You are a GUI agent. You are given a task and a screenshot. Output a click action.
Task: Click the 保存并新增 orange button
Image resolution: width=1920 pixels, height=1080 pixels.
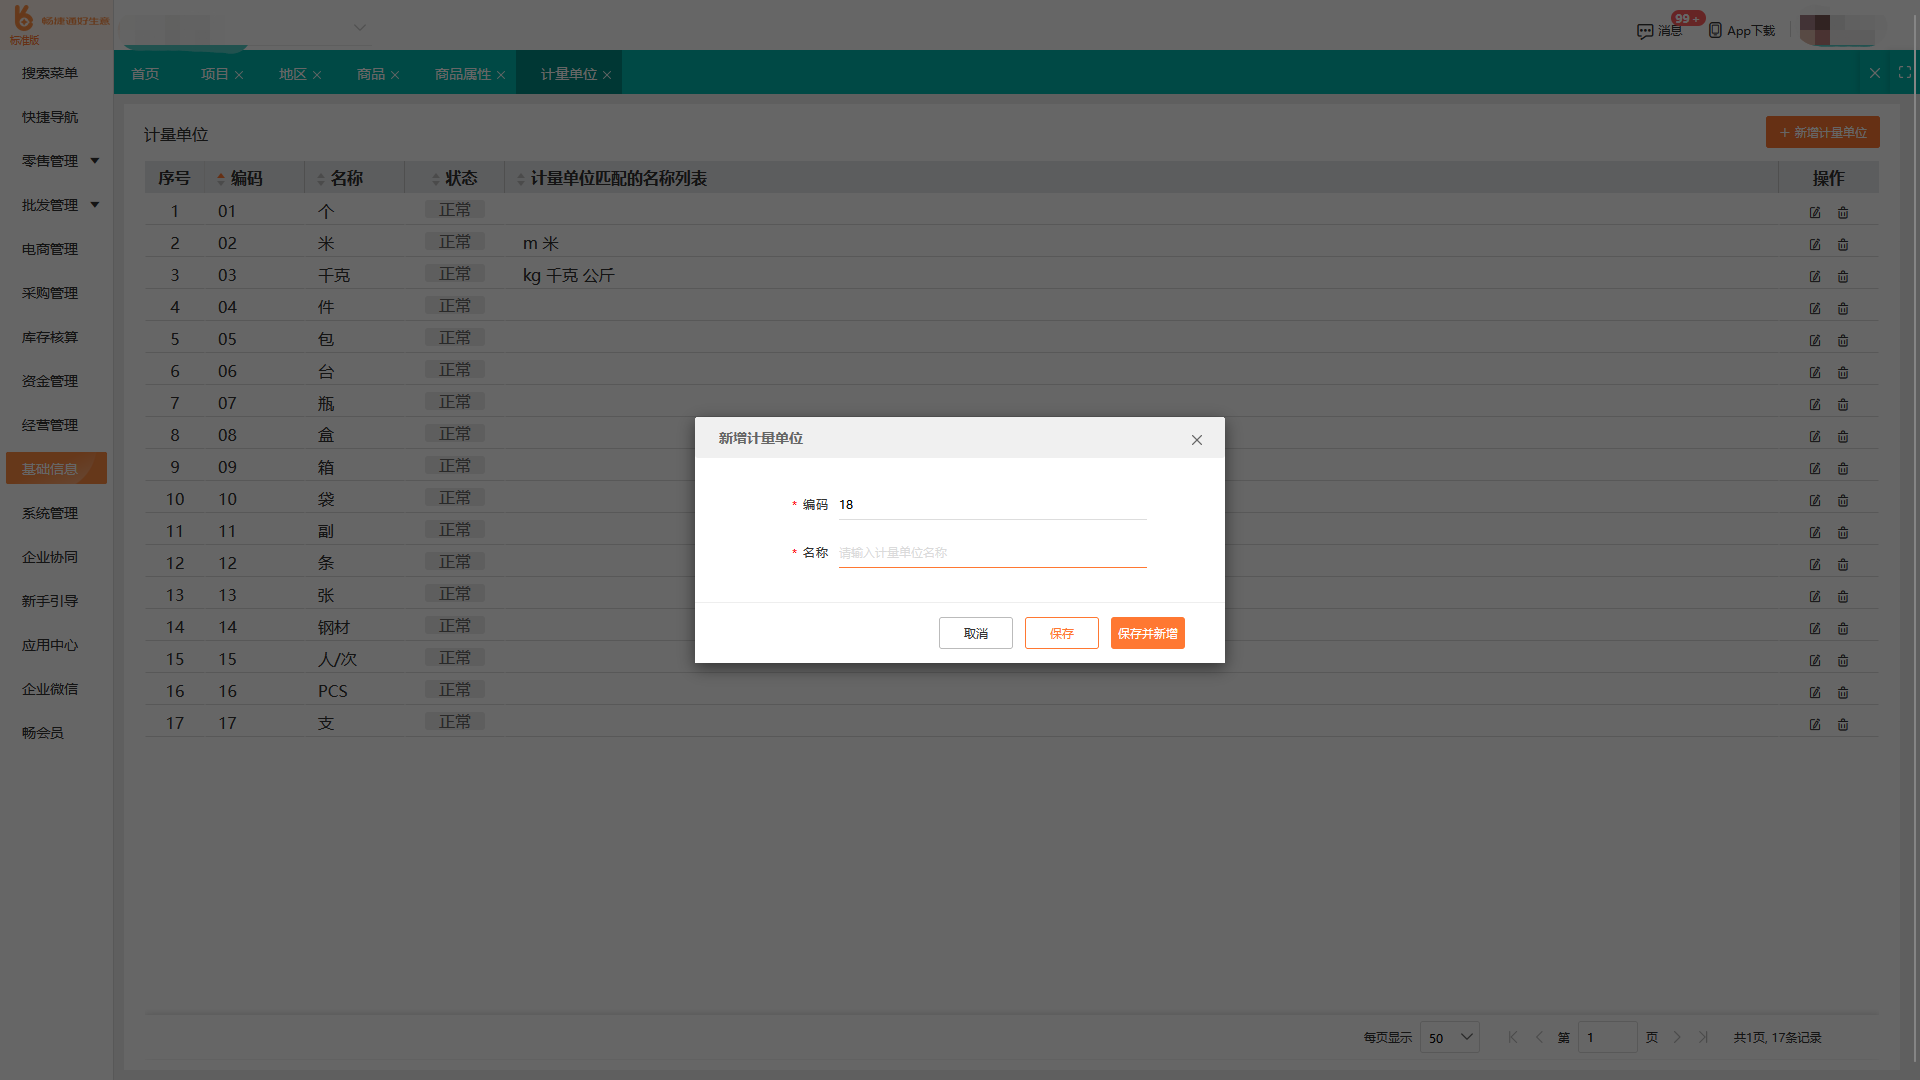[1146, 633]
